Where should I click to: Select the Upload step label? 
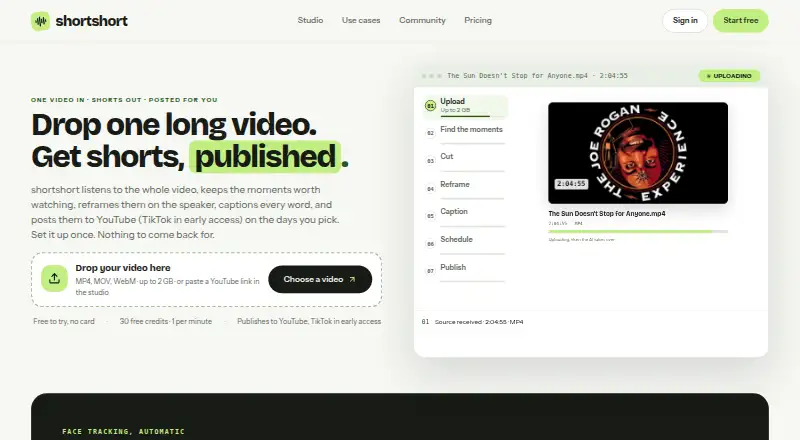pyautogui.click(x=452, y=101)
